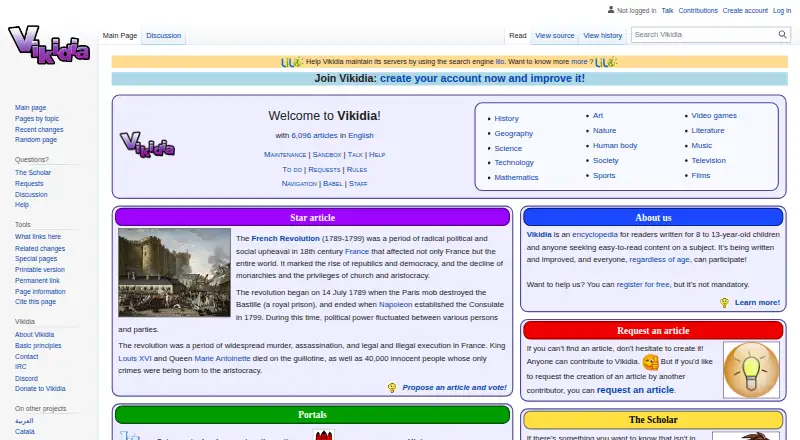The width and height of the screenshot is (800, 440).
Task: Click the emoji face in Request an article
Action: (650, 362)
